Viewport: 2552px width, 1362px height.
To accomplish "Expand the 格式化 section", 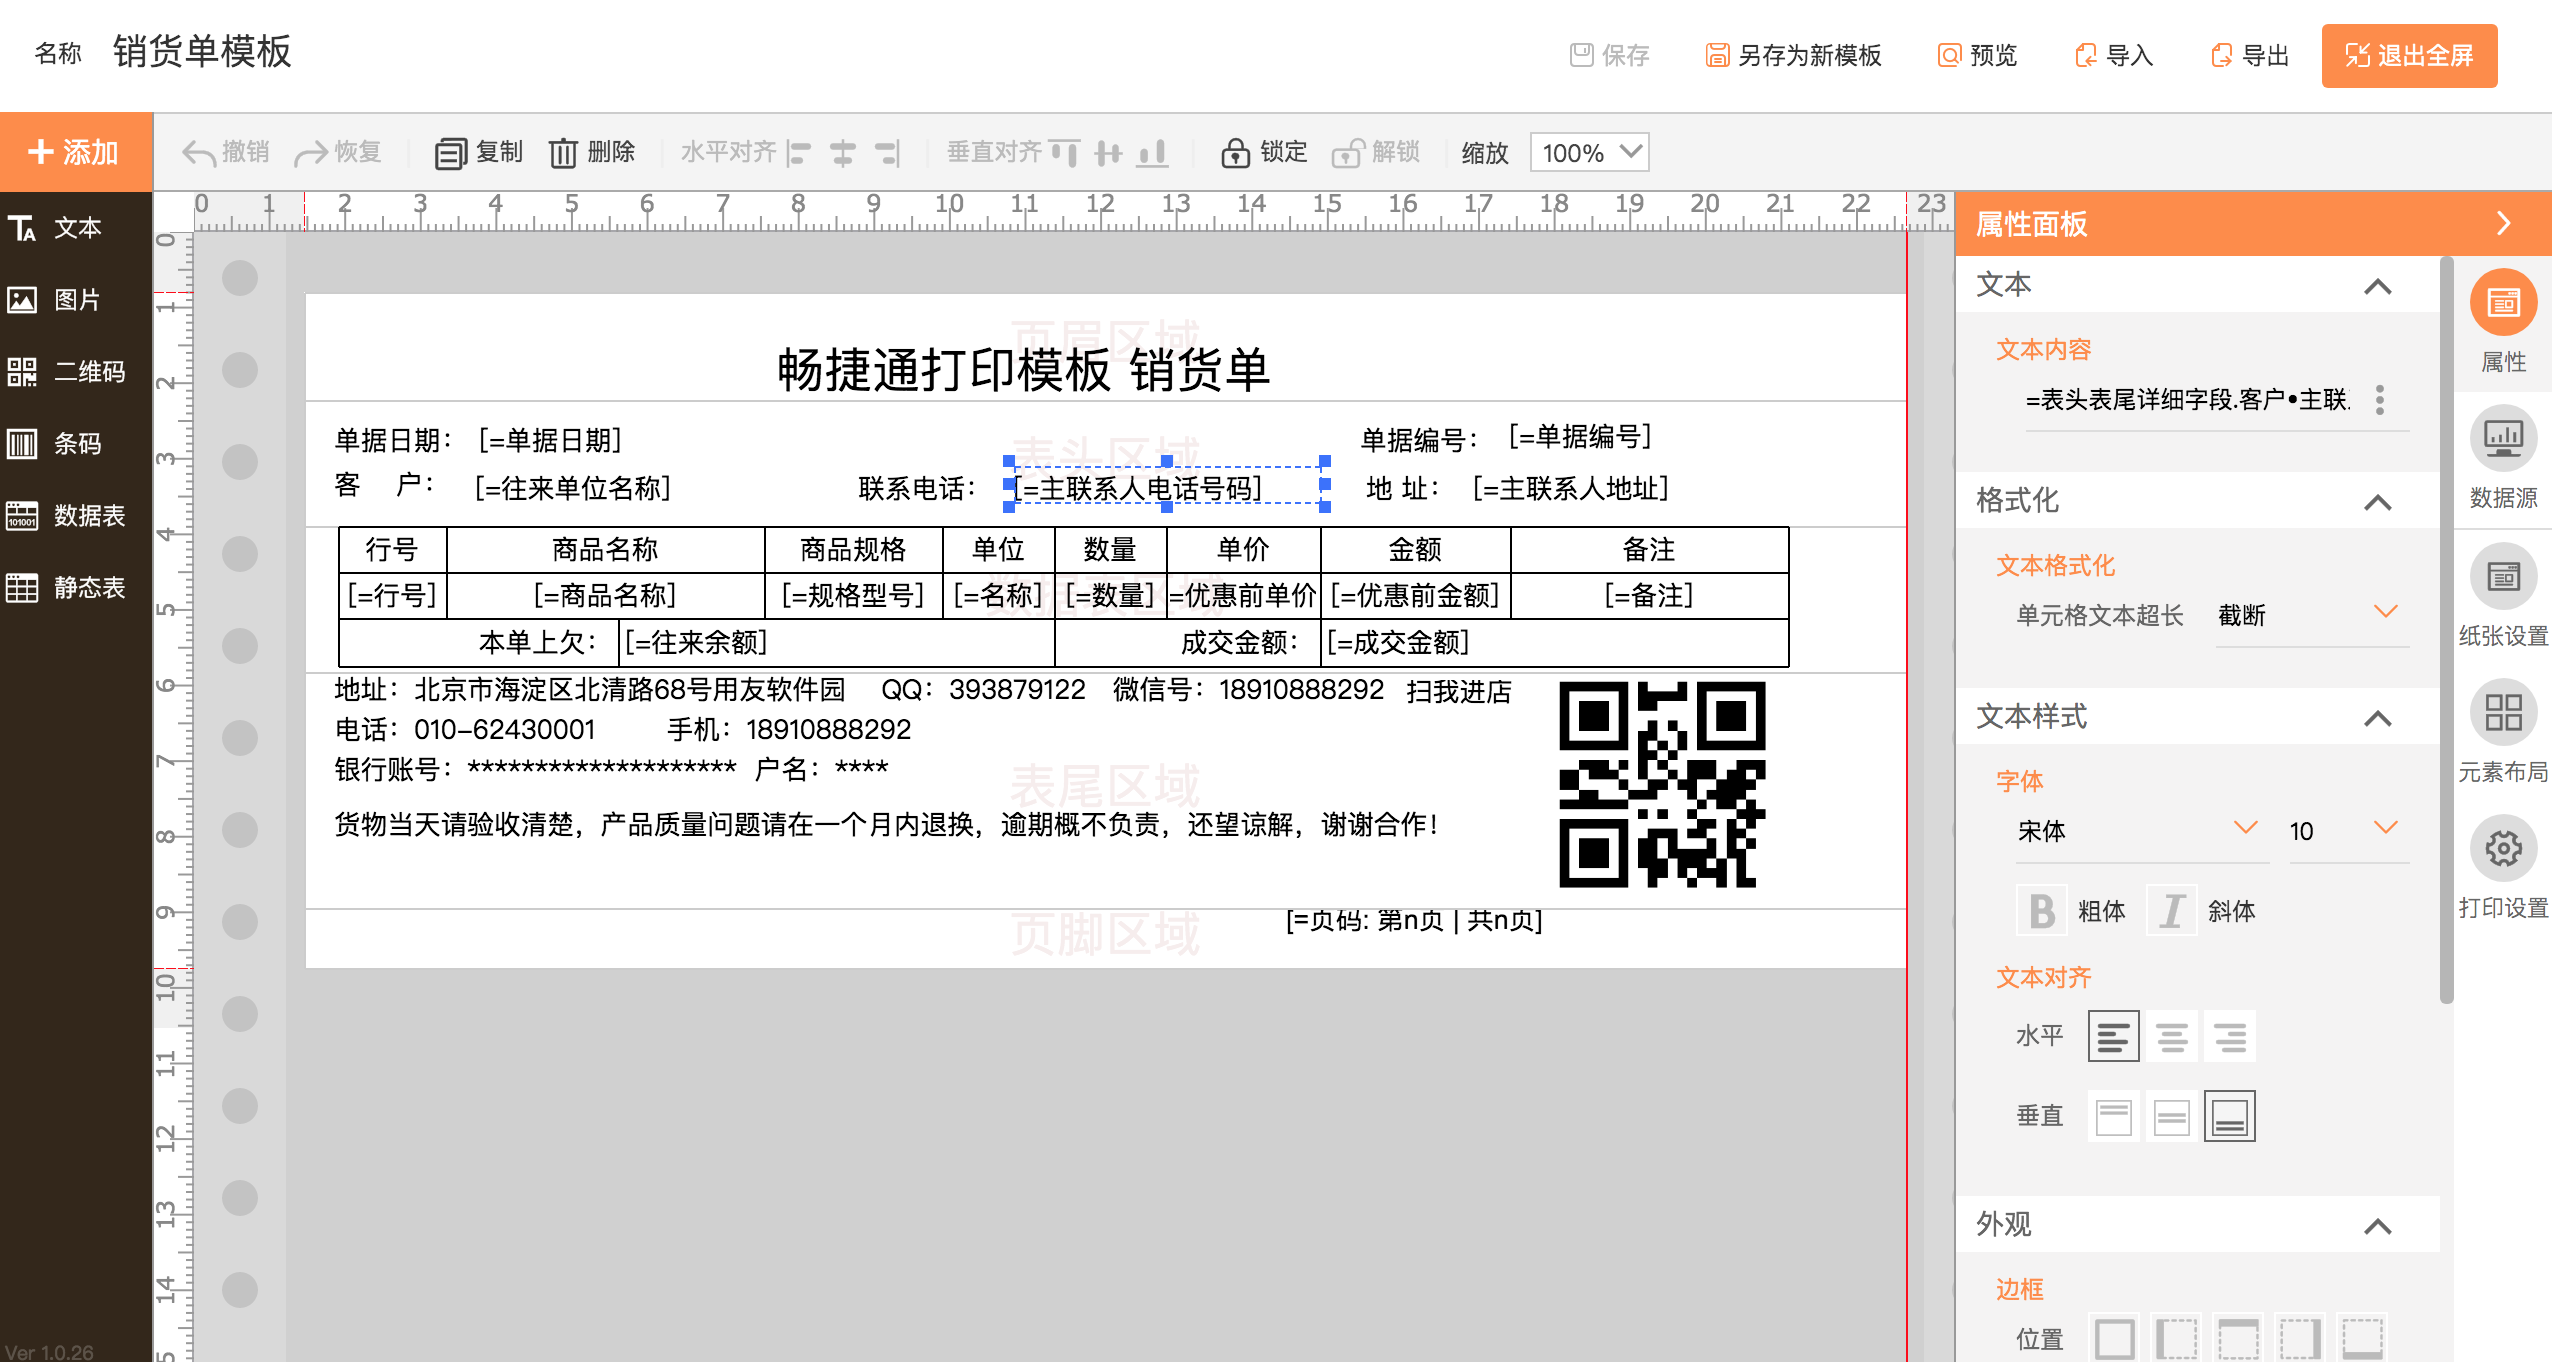I will 2376,501.
